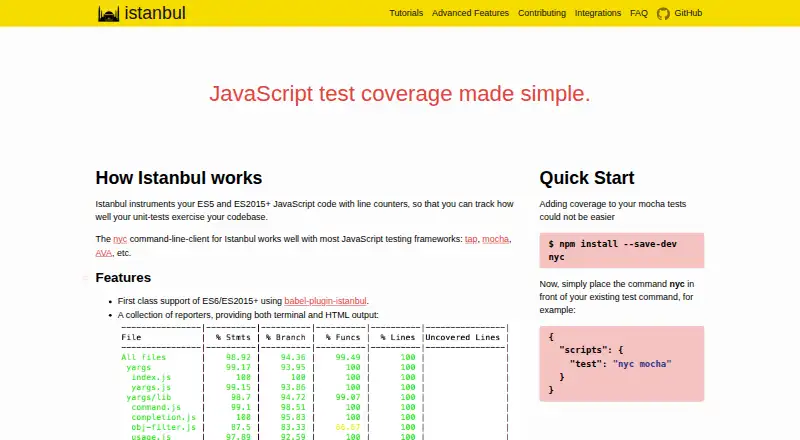Open the Advanced Features page
The height and width of the screenshot is (440, 800).
[470, 13]
